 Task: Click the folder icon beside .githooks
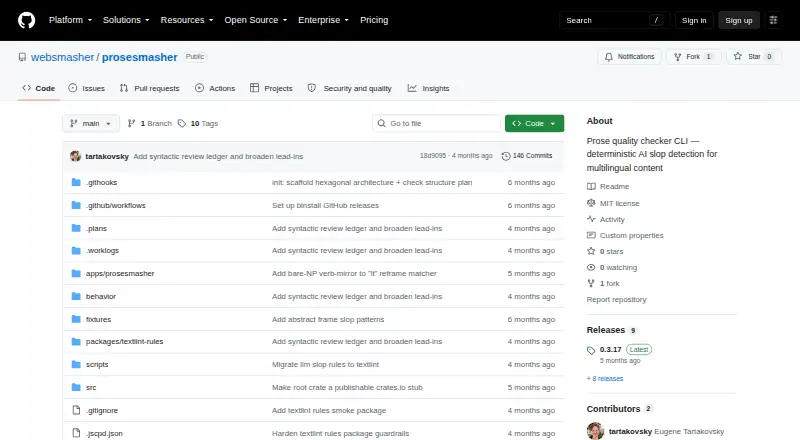pyautogui.click(x=76, y=182)
